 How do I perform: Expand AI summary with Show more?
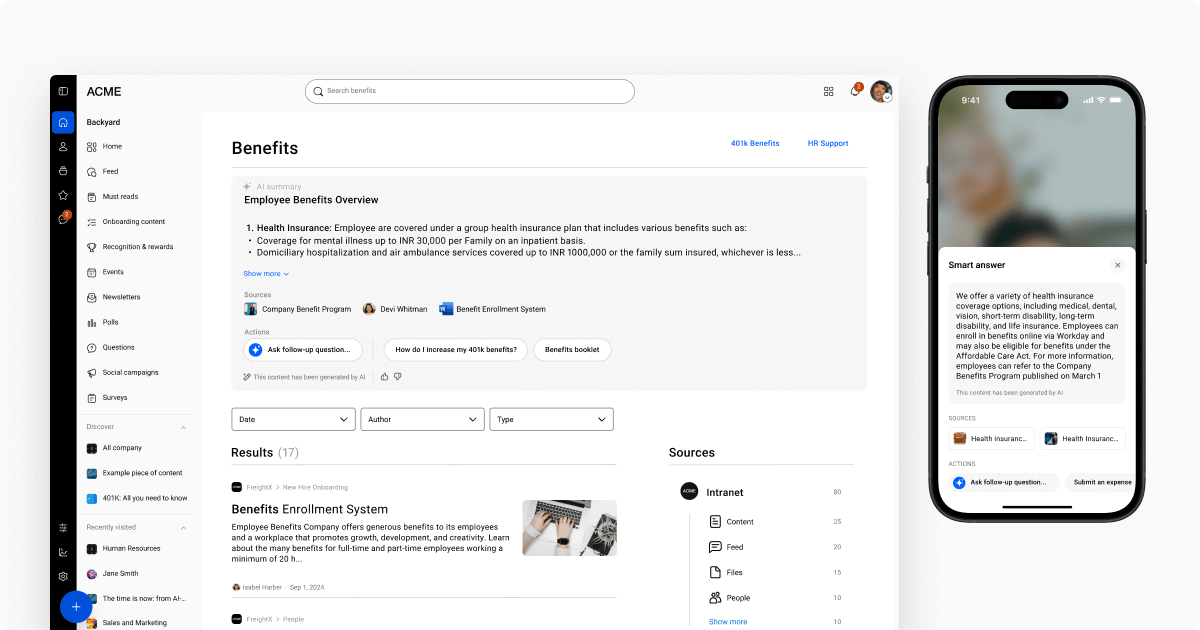(x=266, y=274)
